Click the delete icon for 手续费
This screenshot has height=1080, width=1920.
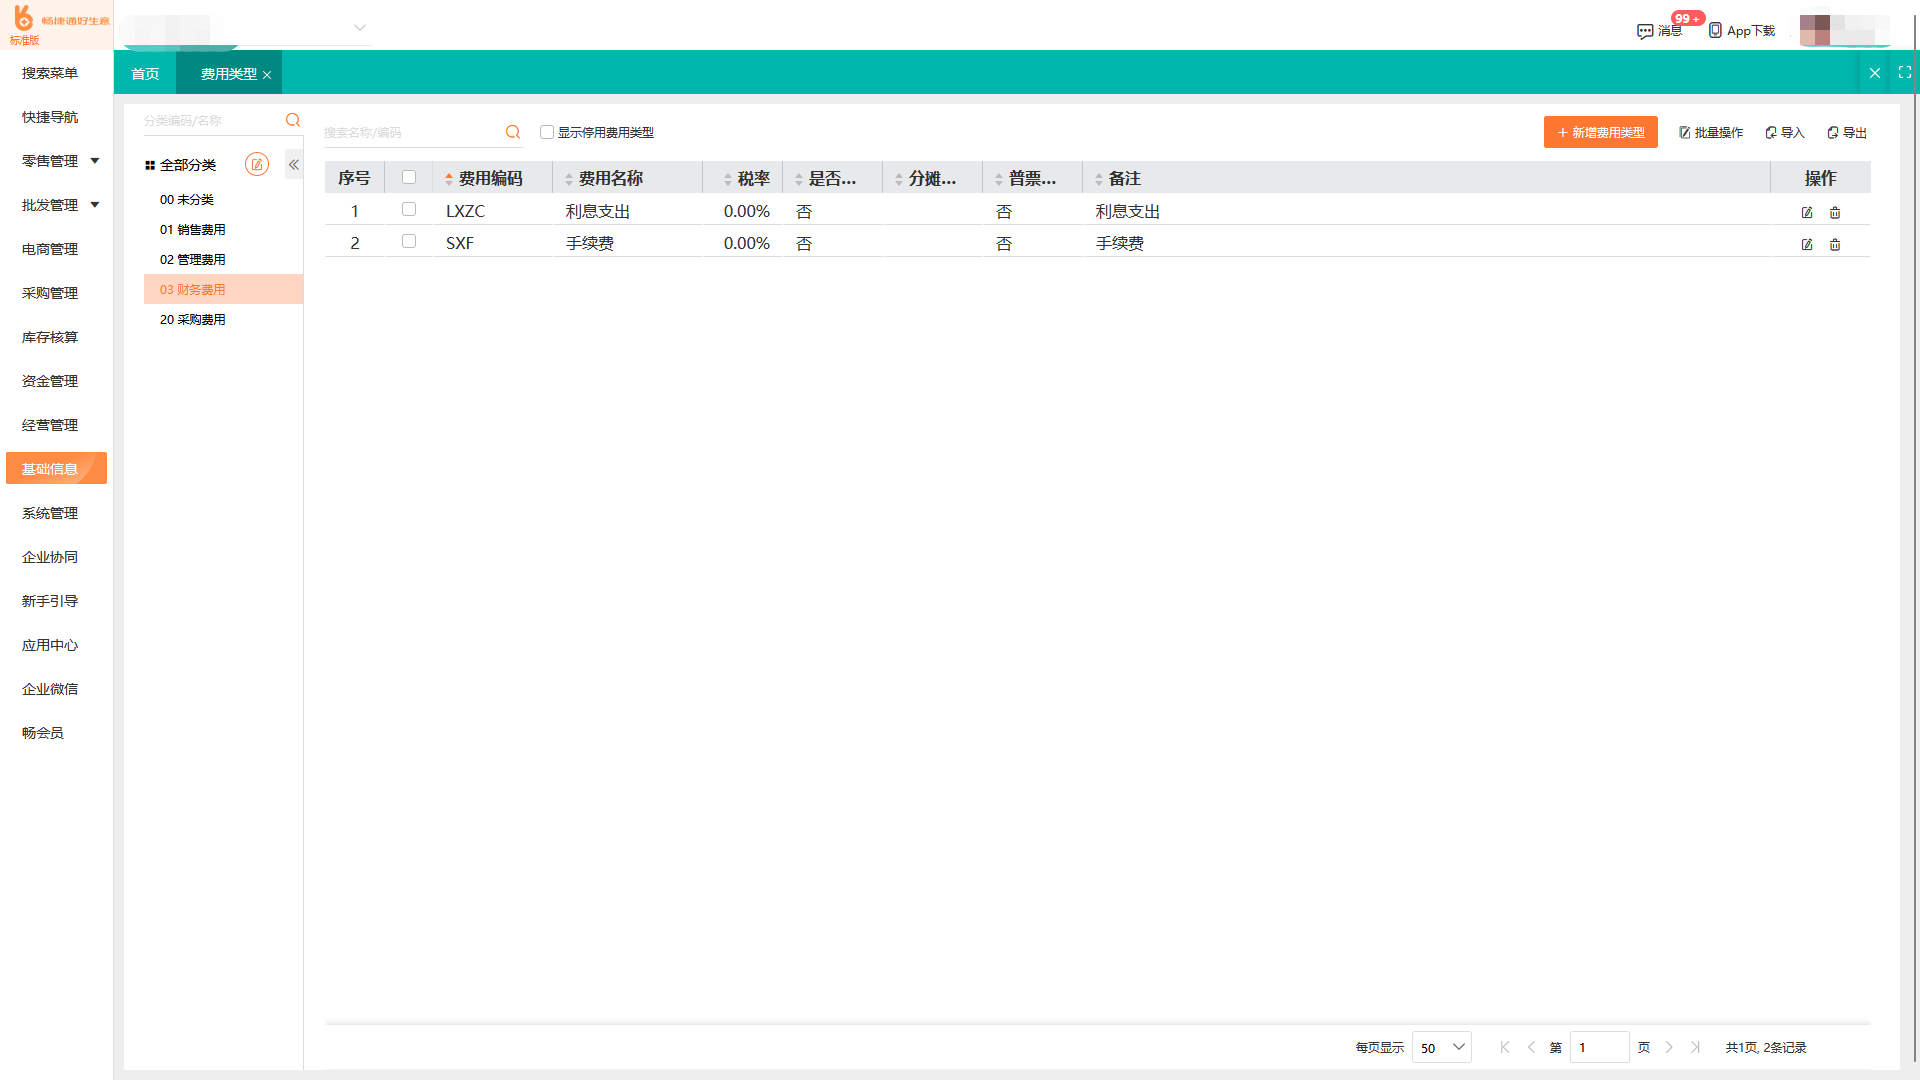click(1834, 243)
